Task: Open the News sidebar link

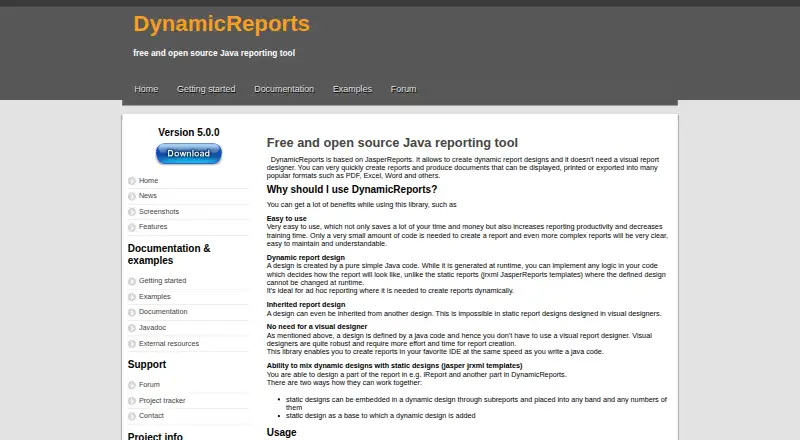Action: click(147, 195)
